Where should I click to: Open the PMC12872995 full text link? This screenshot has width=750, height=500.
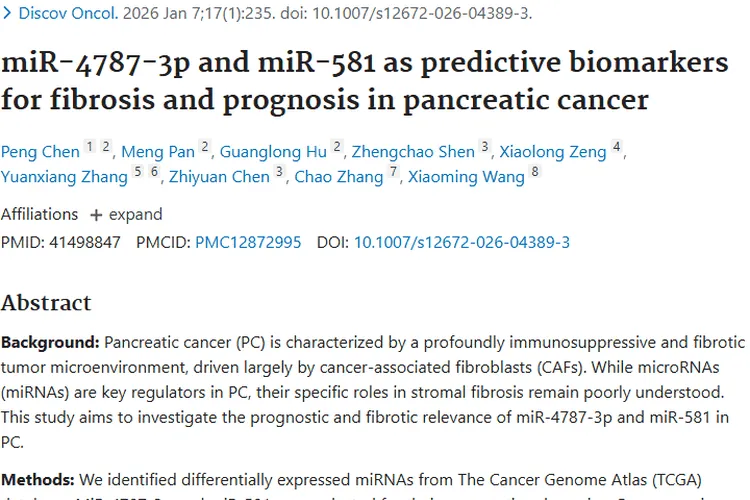248,242
